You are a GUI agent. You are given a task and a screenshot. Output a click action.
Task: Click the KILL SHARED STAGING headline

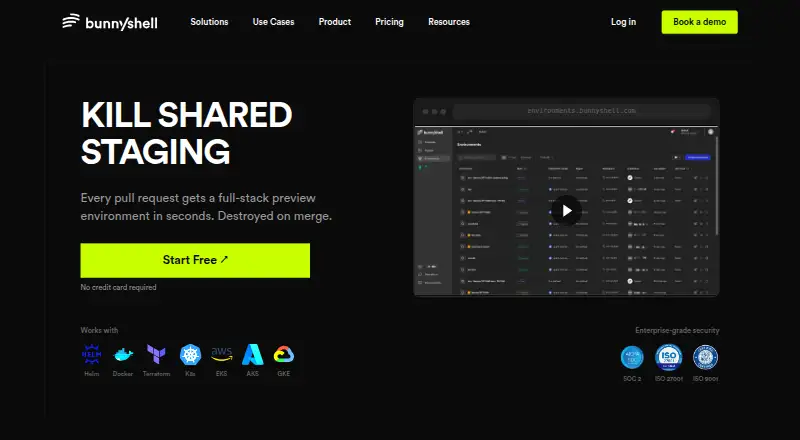pos(187,133)
